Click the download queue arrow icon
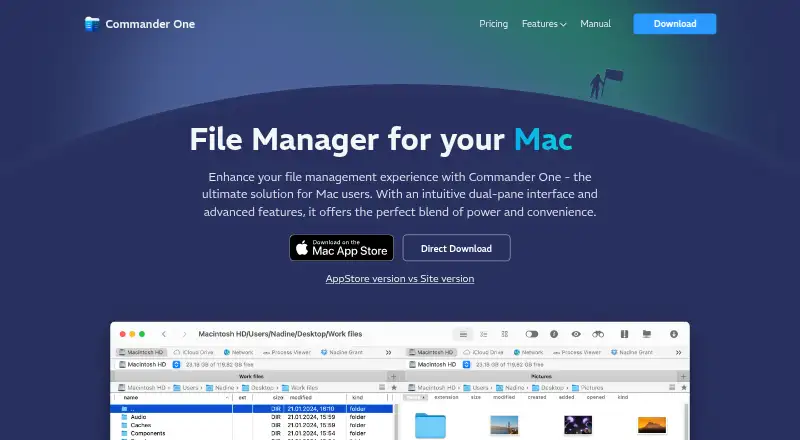This screenshot has width=800, height=440. click(673, 334)
